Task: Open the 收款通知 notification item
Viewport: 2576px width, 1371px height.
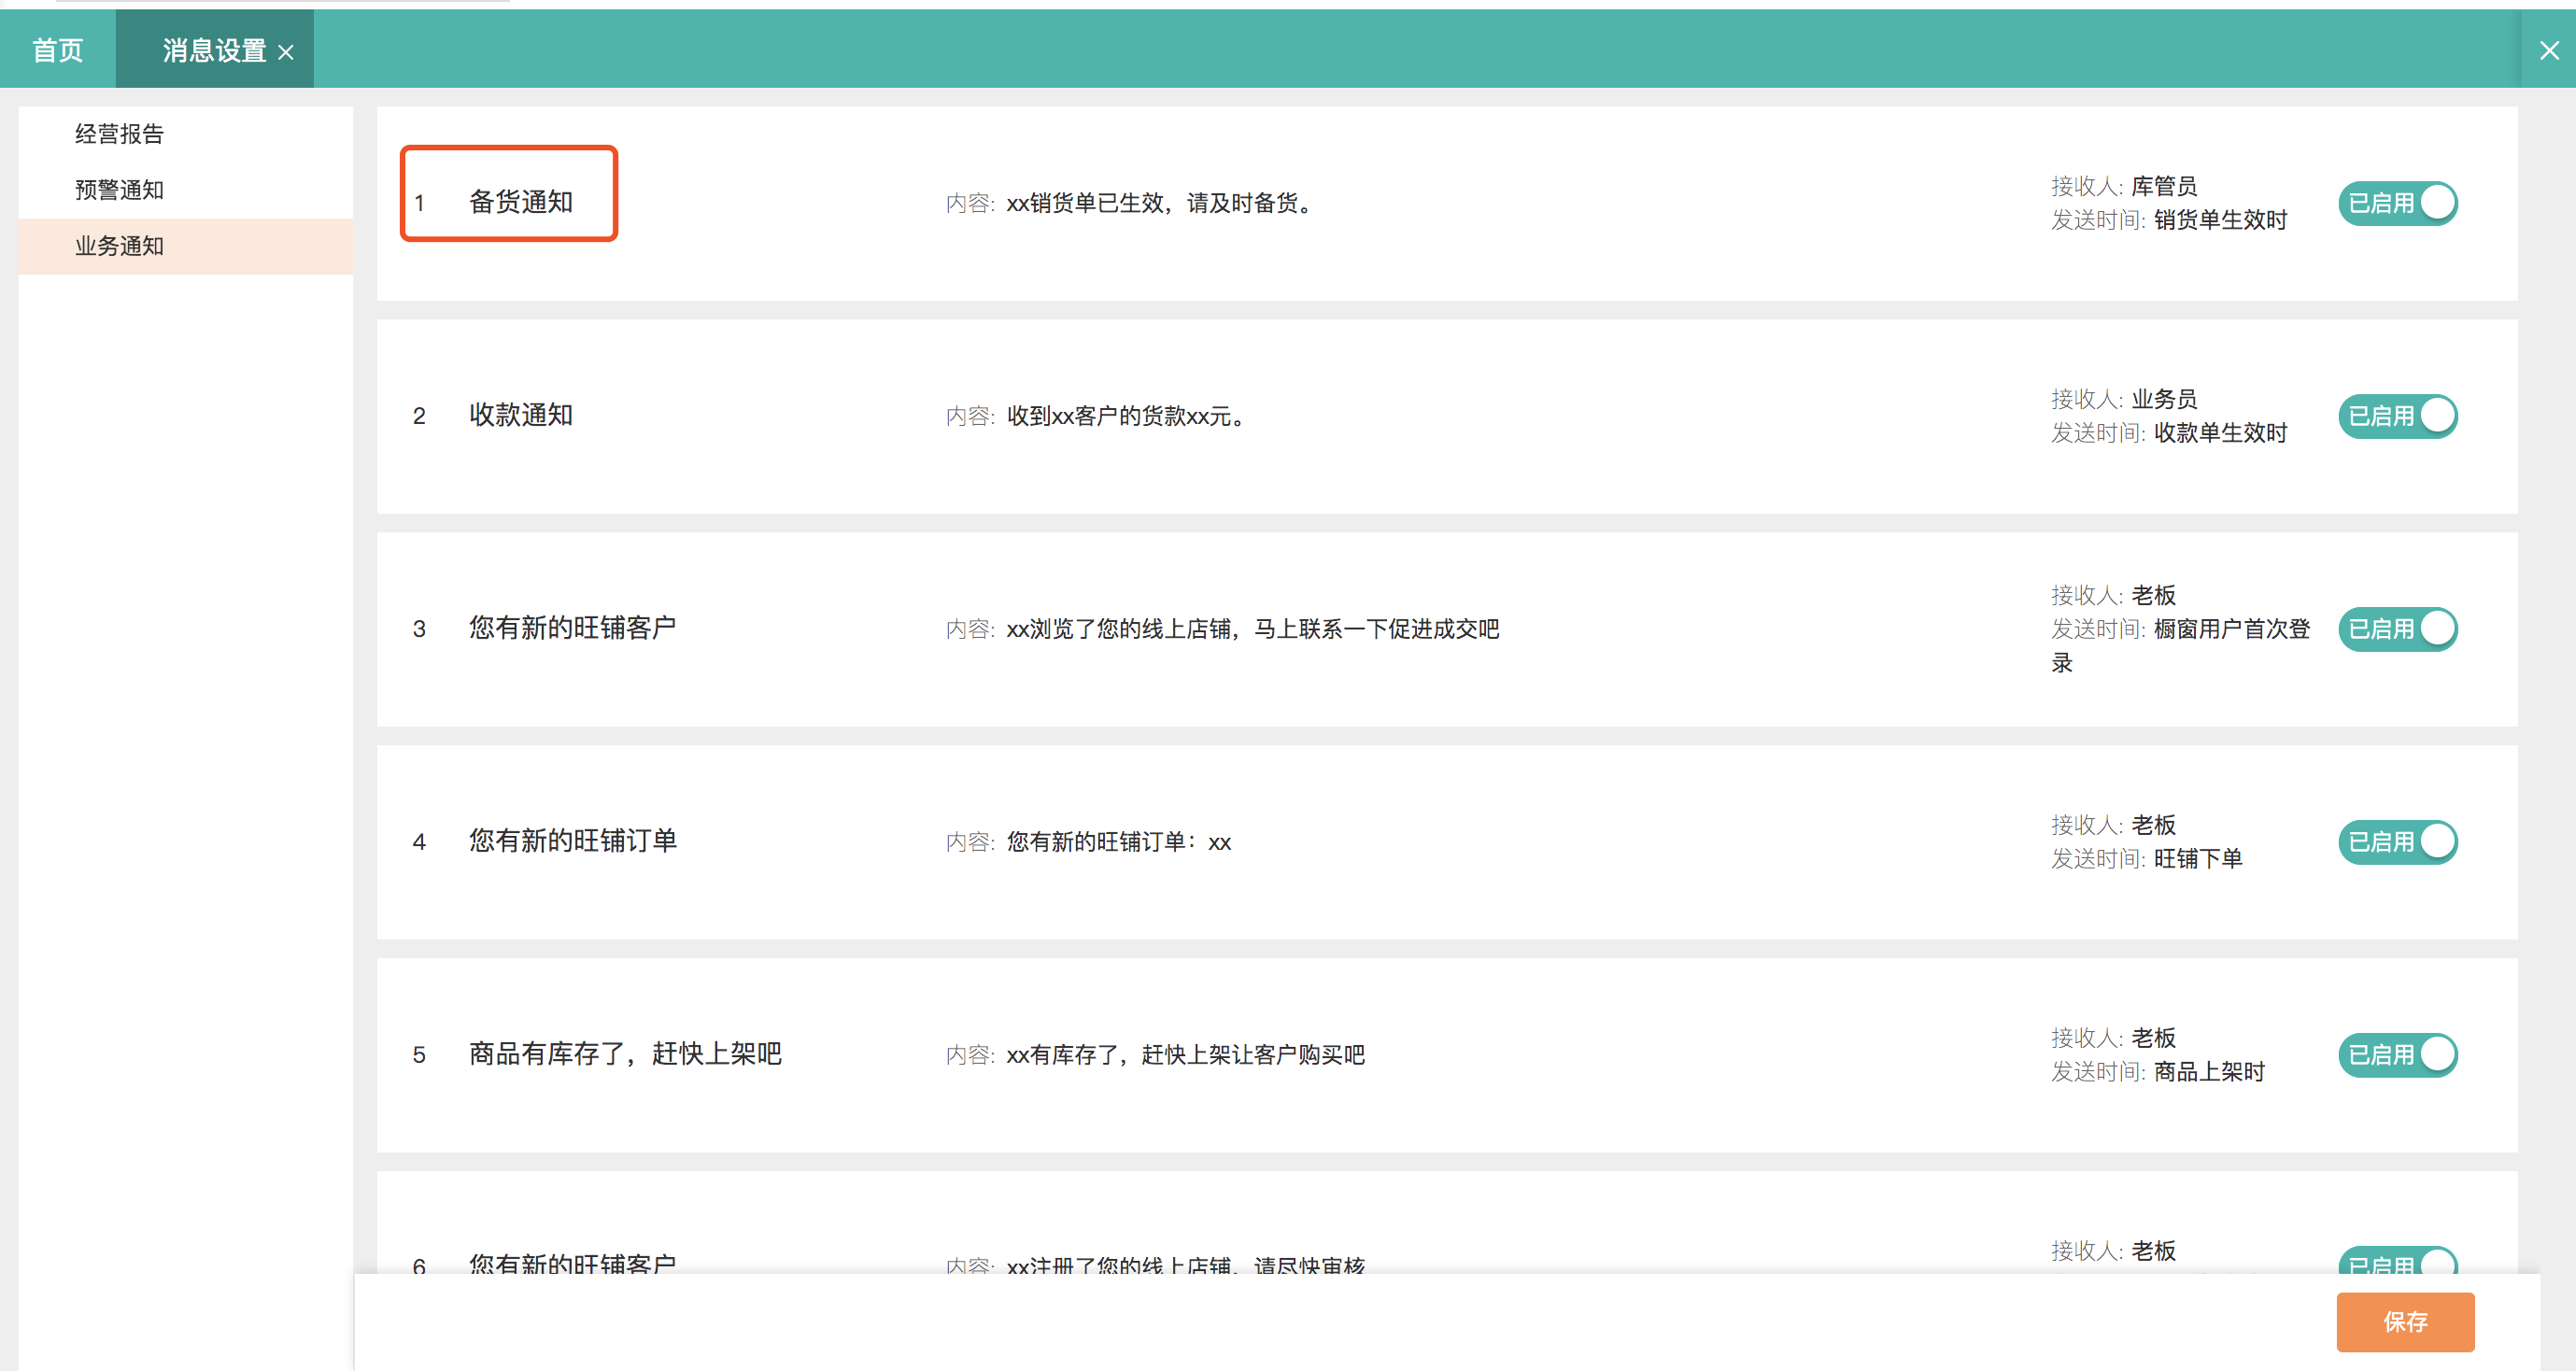Action: pos(519,416)
